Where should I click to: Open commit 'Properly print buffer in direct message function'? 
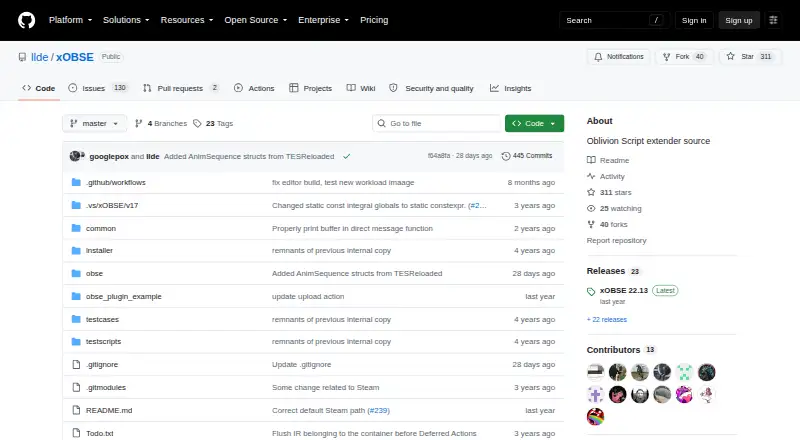click(352, 228)
